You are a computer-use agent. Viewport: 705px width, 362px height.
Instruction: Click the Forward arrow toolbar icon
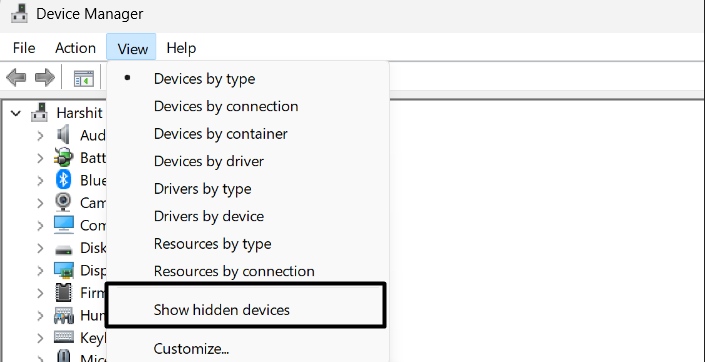pyautogui.click(x=45, y=78)
